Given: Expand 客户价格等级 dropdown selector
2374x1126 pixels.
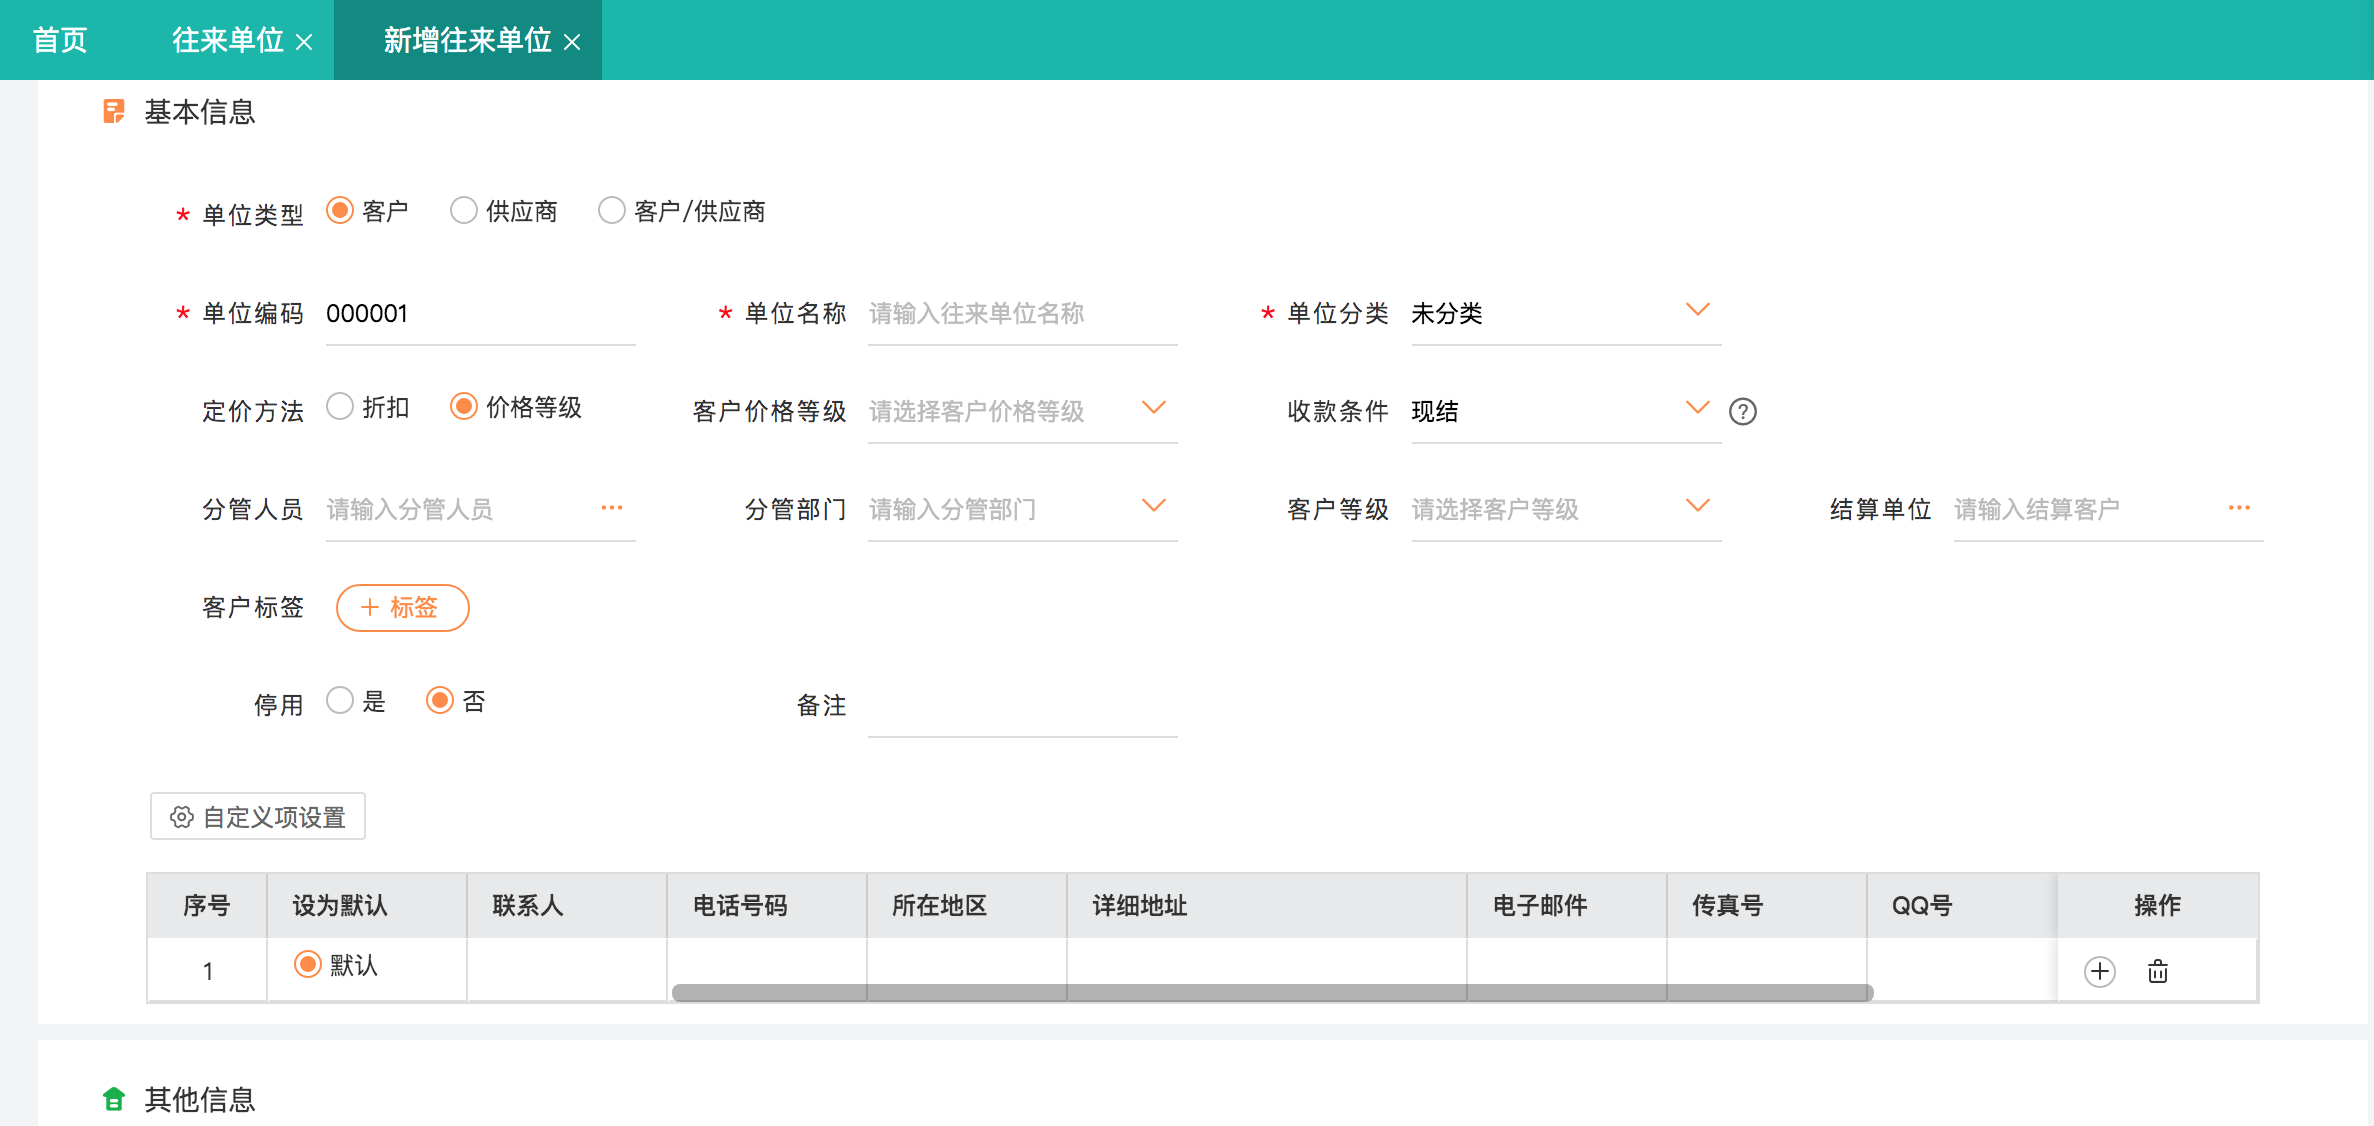Looking at the screenshot, I should (1157, 410).
